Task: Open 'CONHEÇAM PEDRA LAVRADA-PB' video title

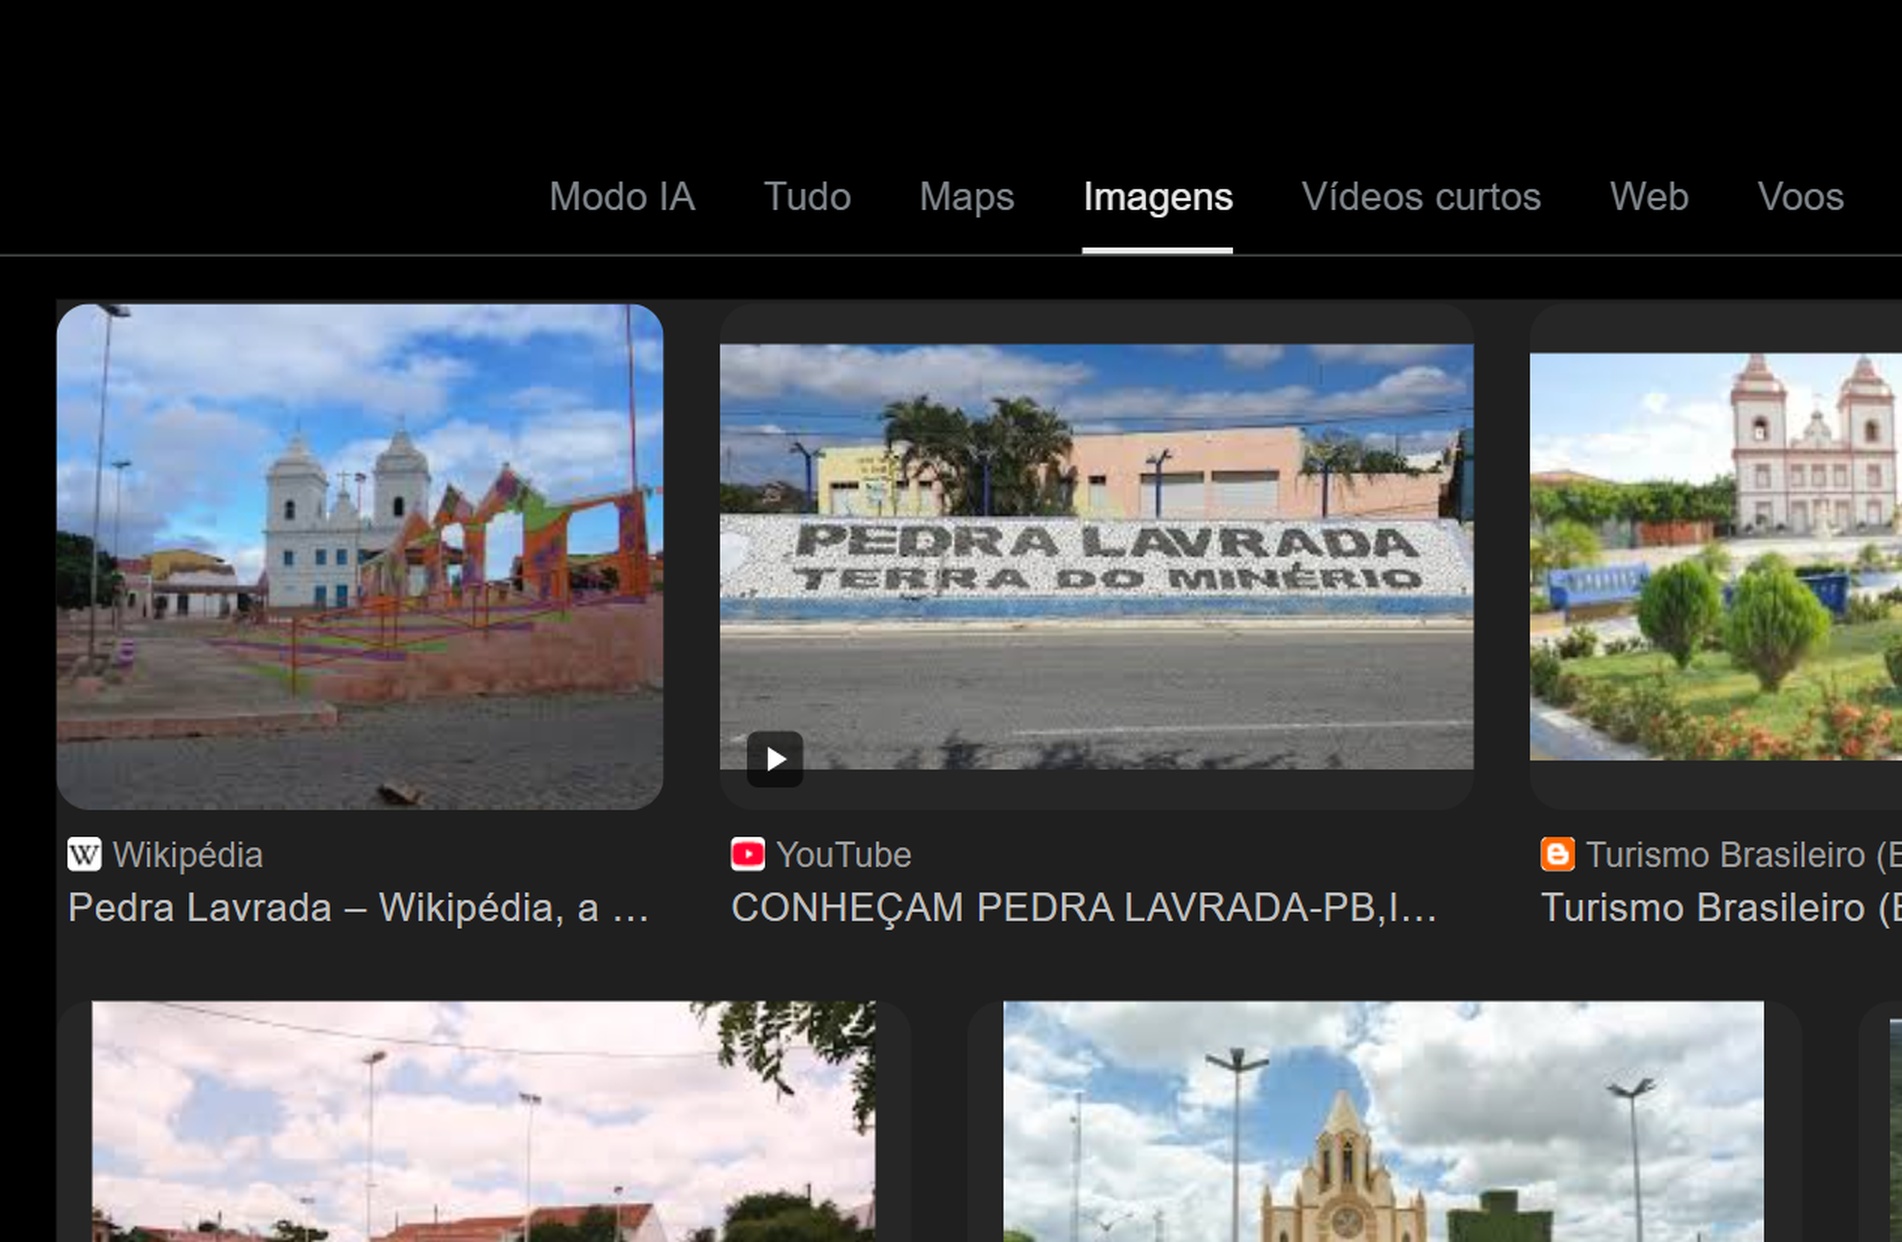Action: pyautogui.click(x=1083, y=908)
